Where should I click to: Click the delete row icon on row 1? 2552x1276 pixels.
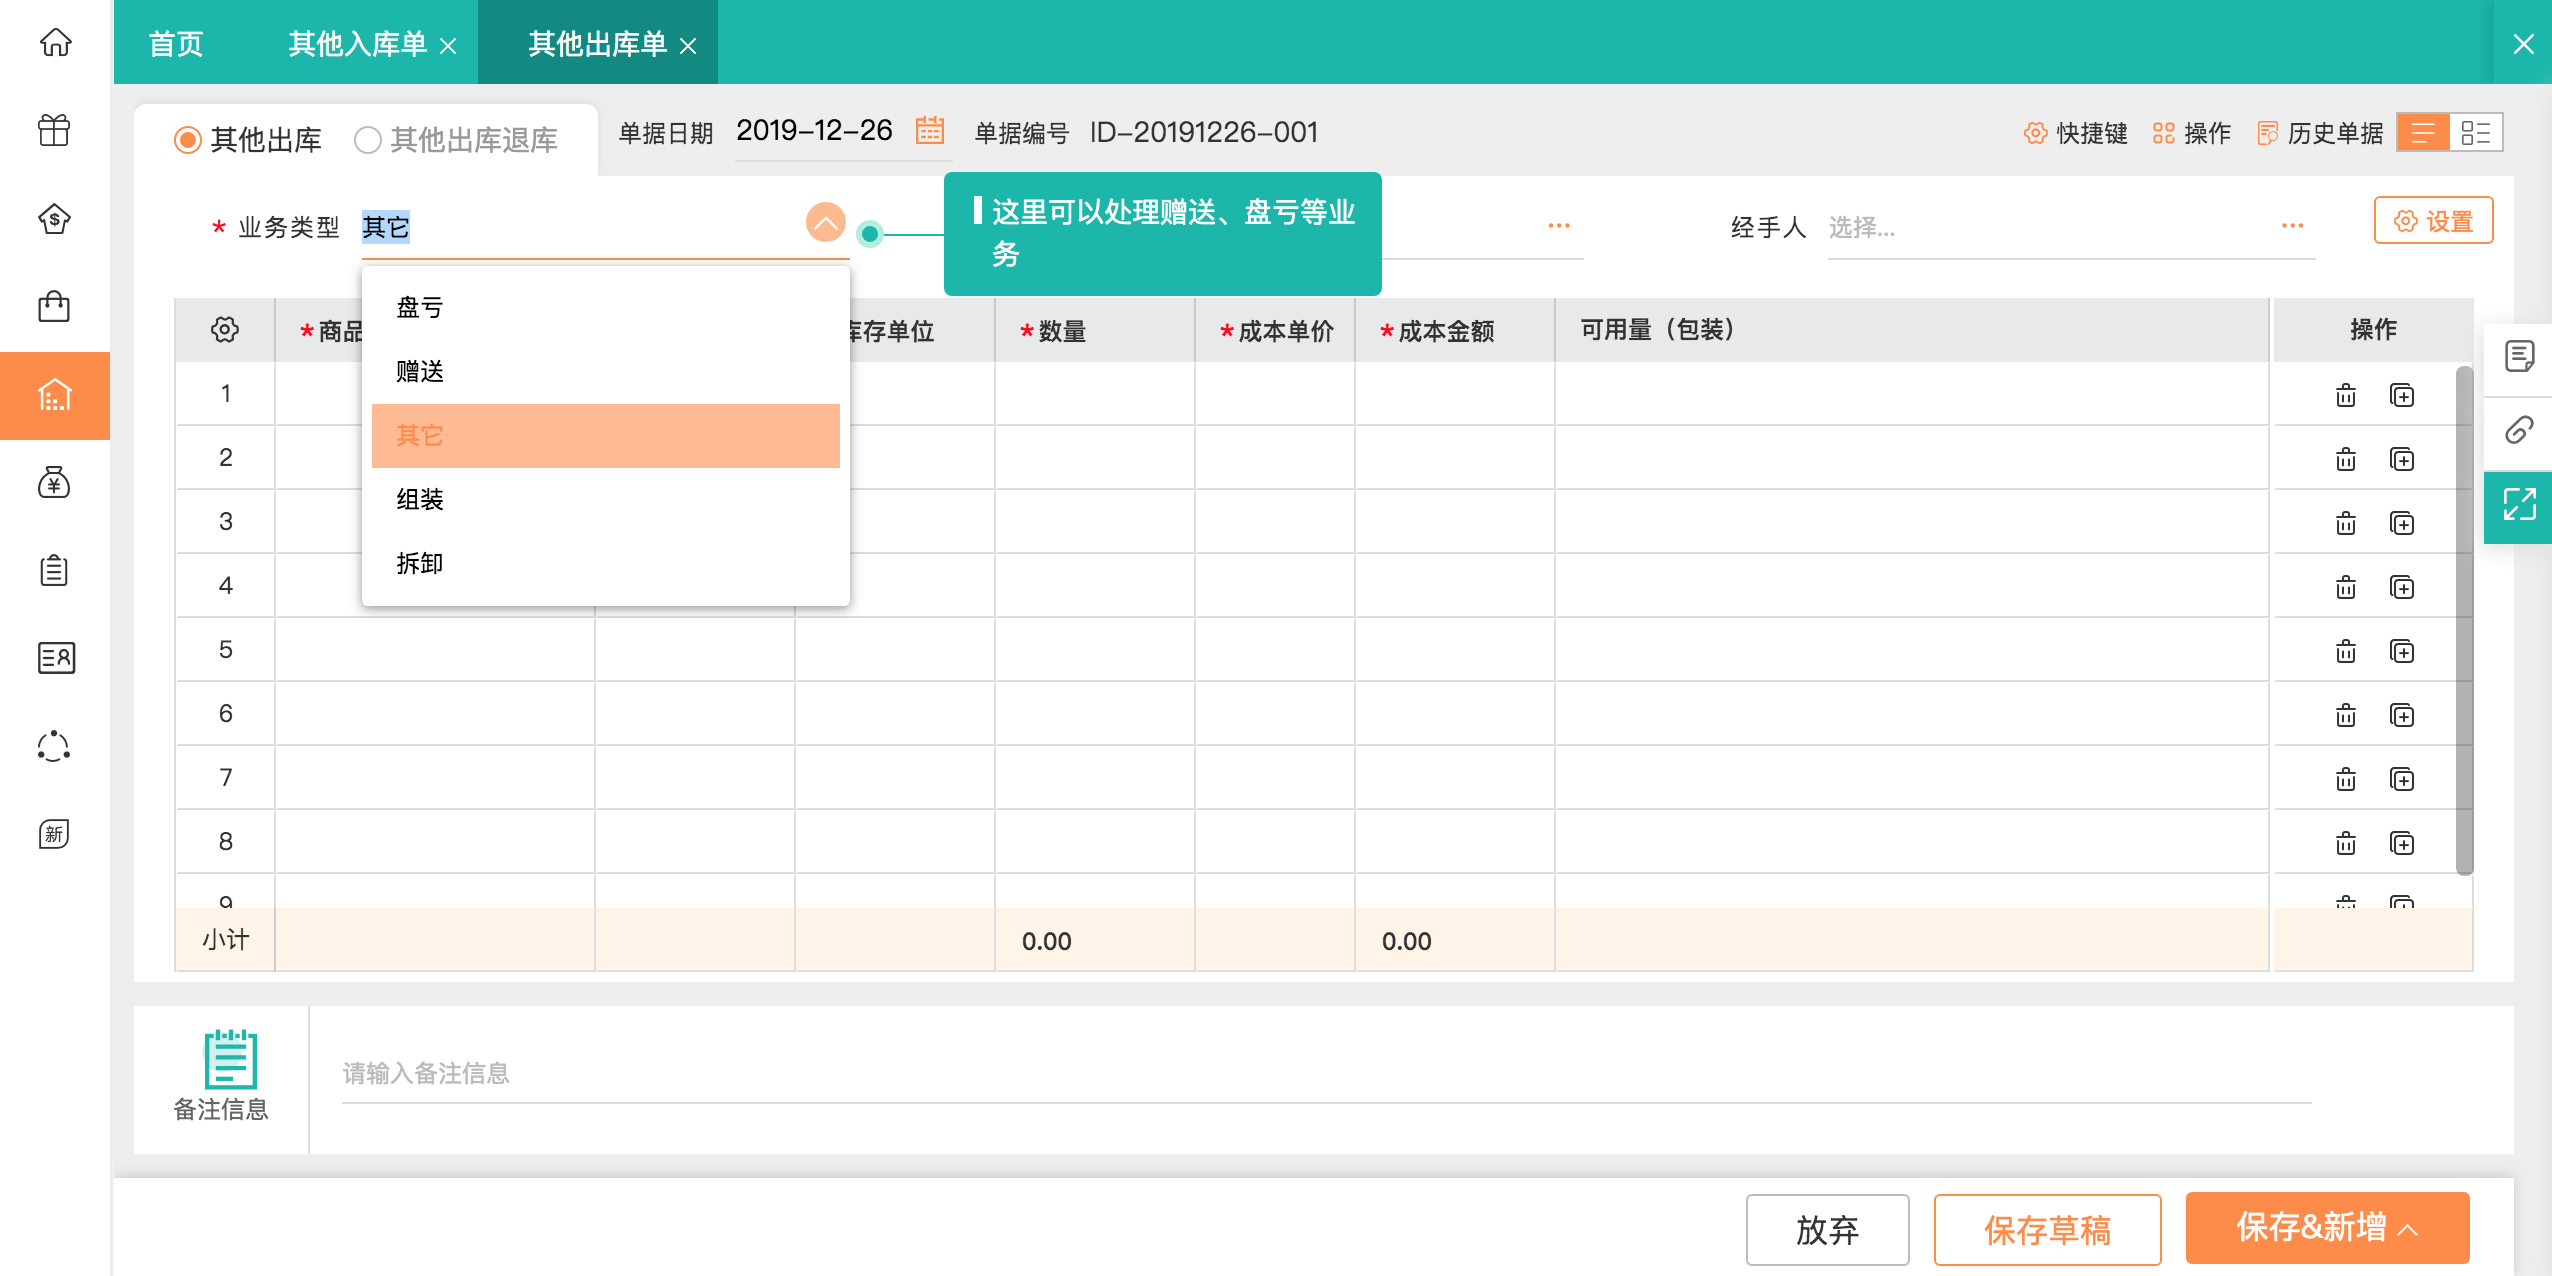coord(2345,394)
